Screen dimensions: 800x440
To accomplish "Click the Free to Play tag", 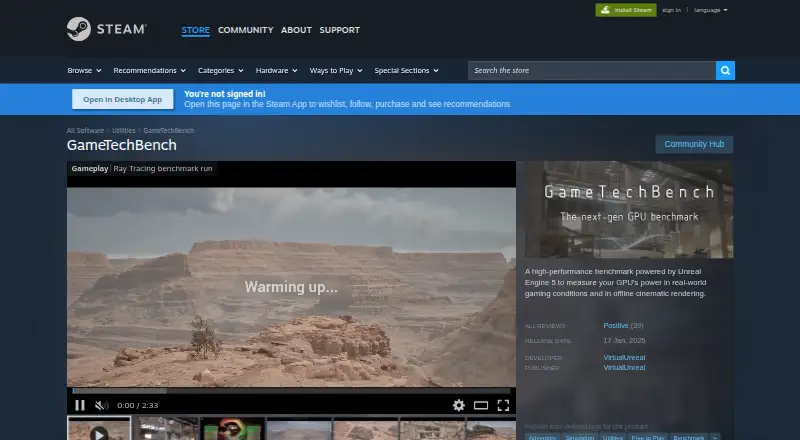I will 647,437.
